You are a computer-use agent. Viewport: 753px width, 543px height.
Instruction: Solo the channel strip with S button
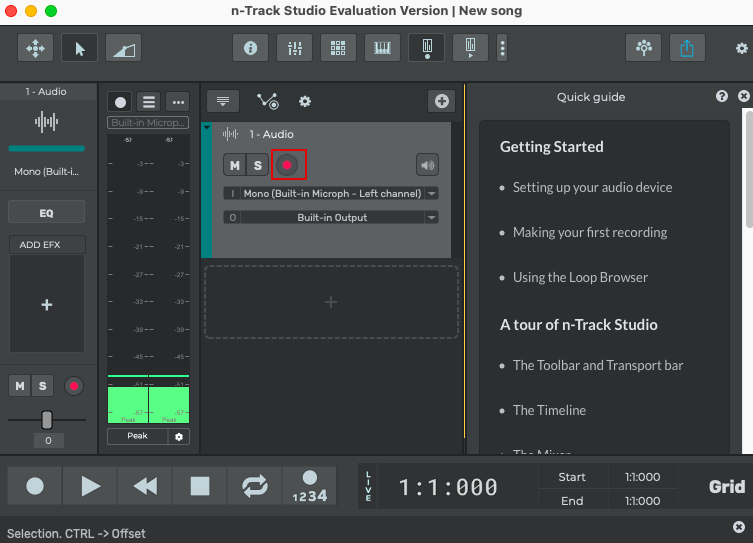pos(42,386)
